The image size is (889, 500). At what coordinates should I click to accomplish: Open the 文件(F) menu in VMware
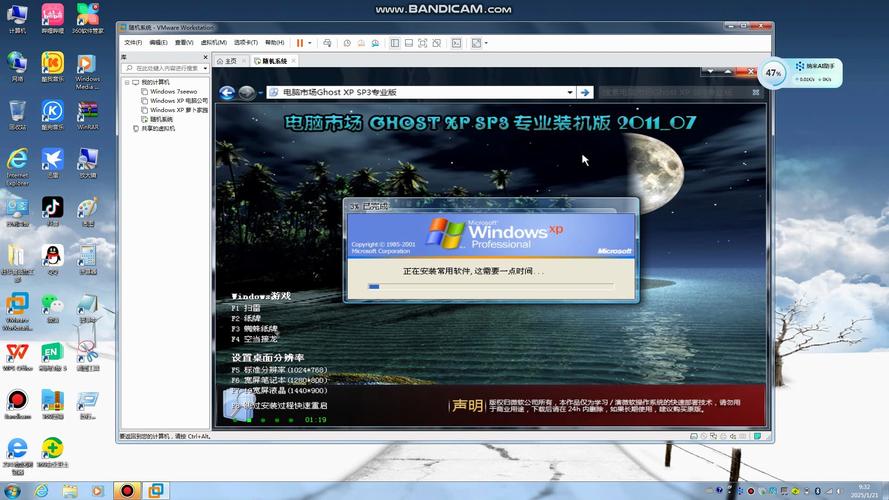133,43
